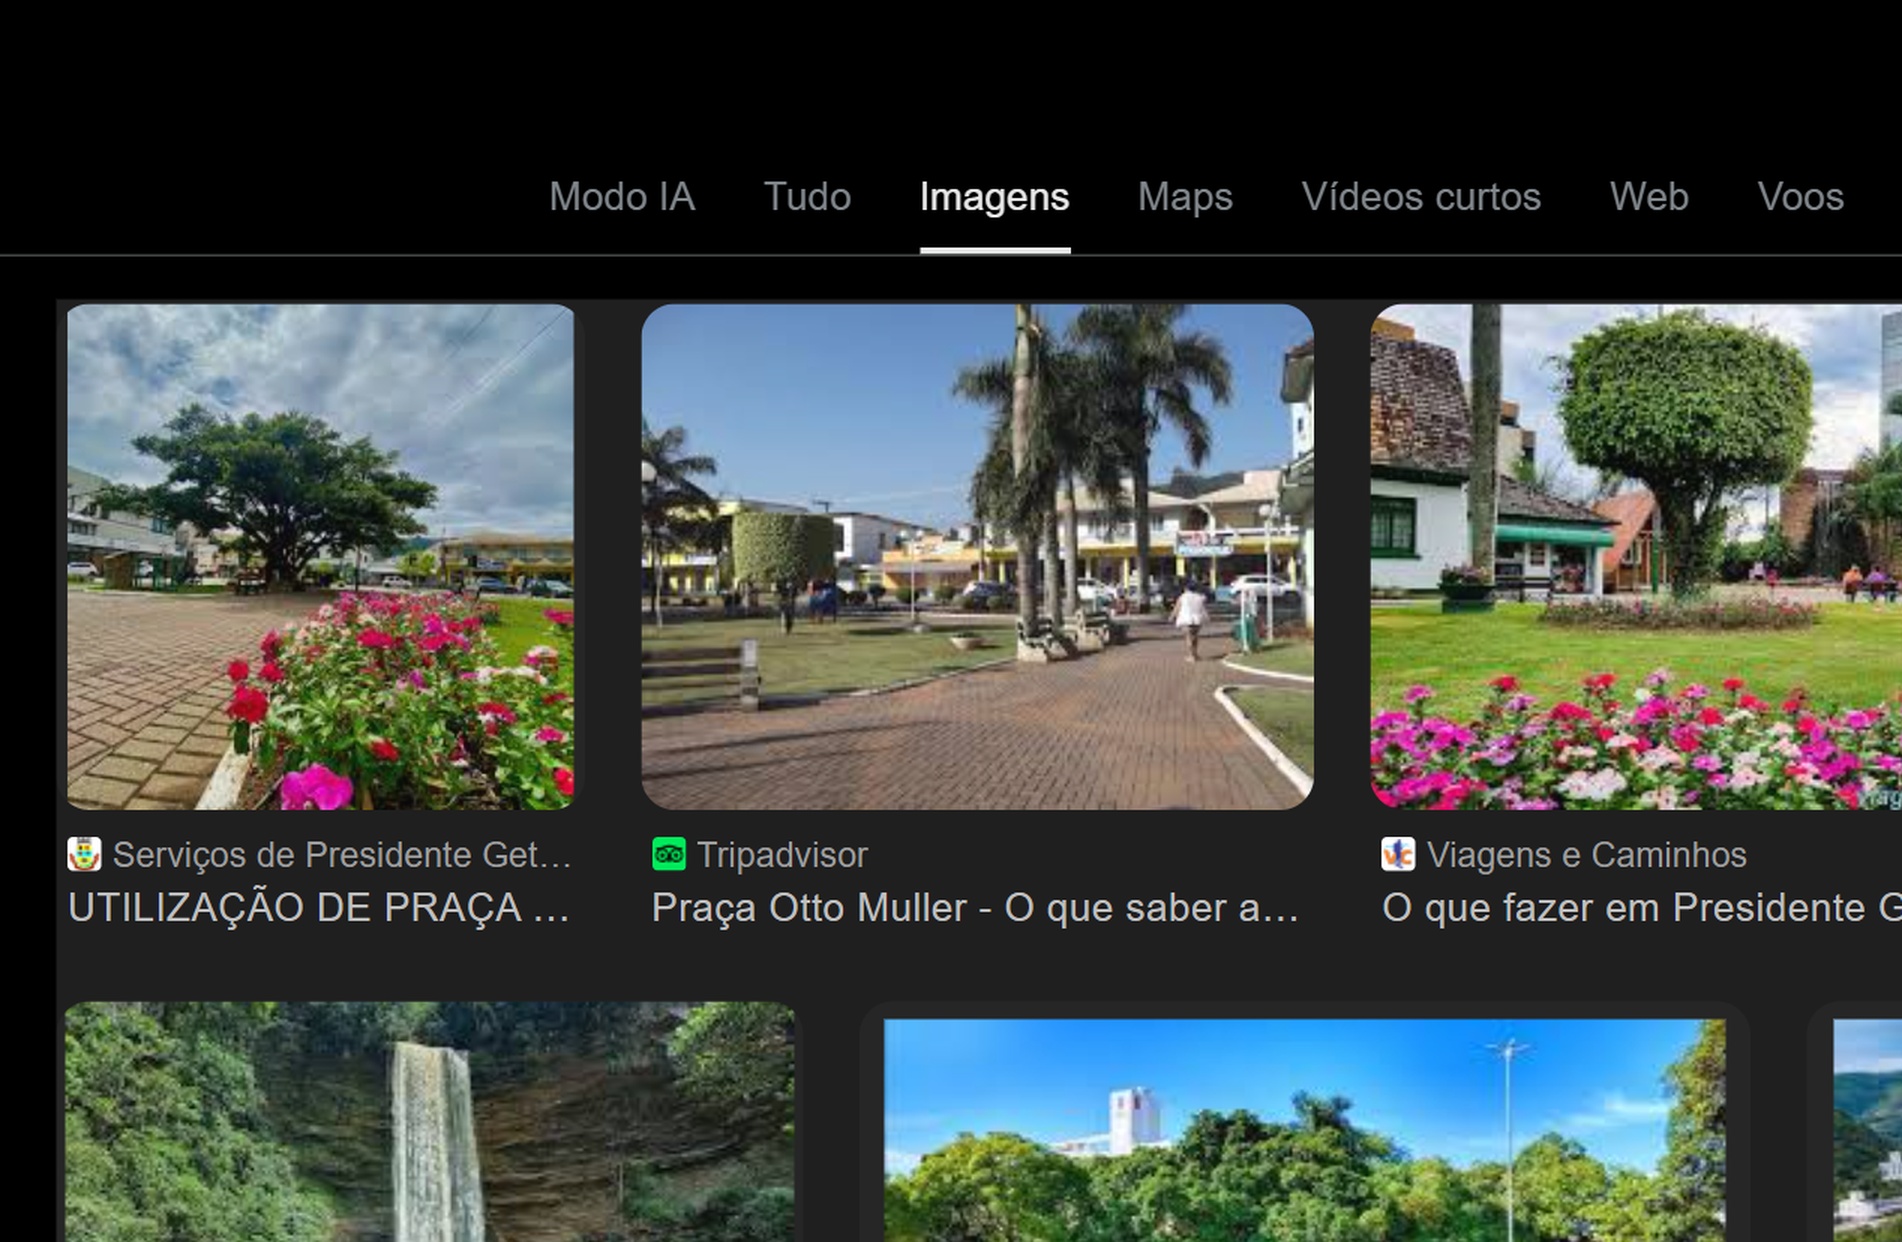Click the 'UTILIZAÇÃO DE PRAÇA' result title
This screenshot has width=1902, height=1242.
pos(318,908)
